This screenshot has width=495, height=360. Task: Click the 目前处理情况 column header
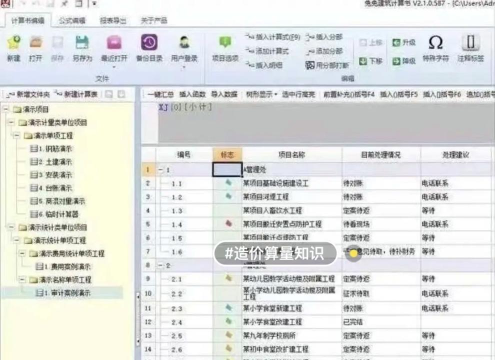coord(381,155)
